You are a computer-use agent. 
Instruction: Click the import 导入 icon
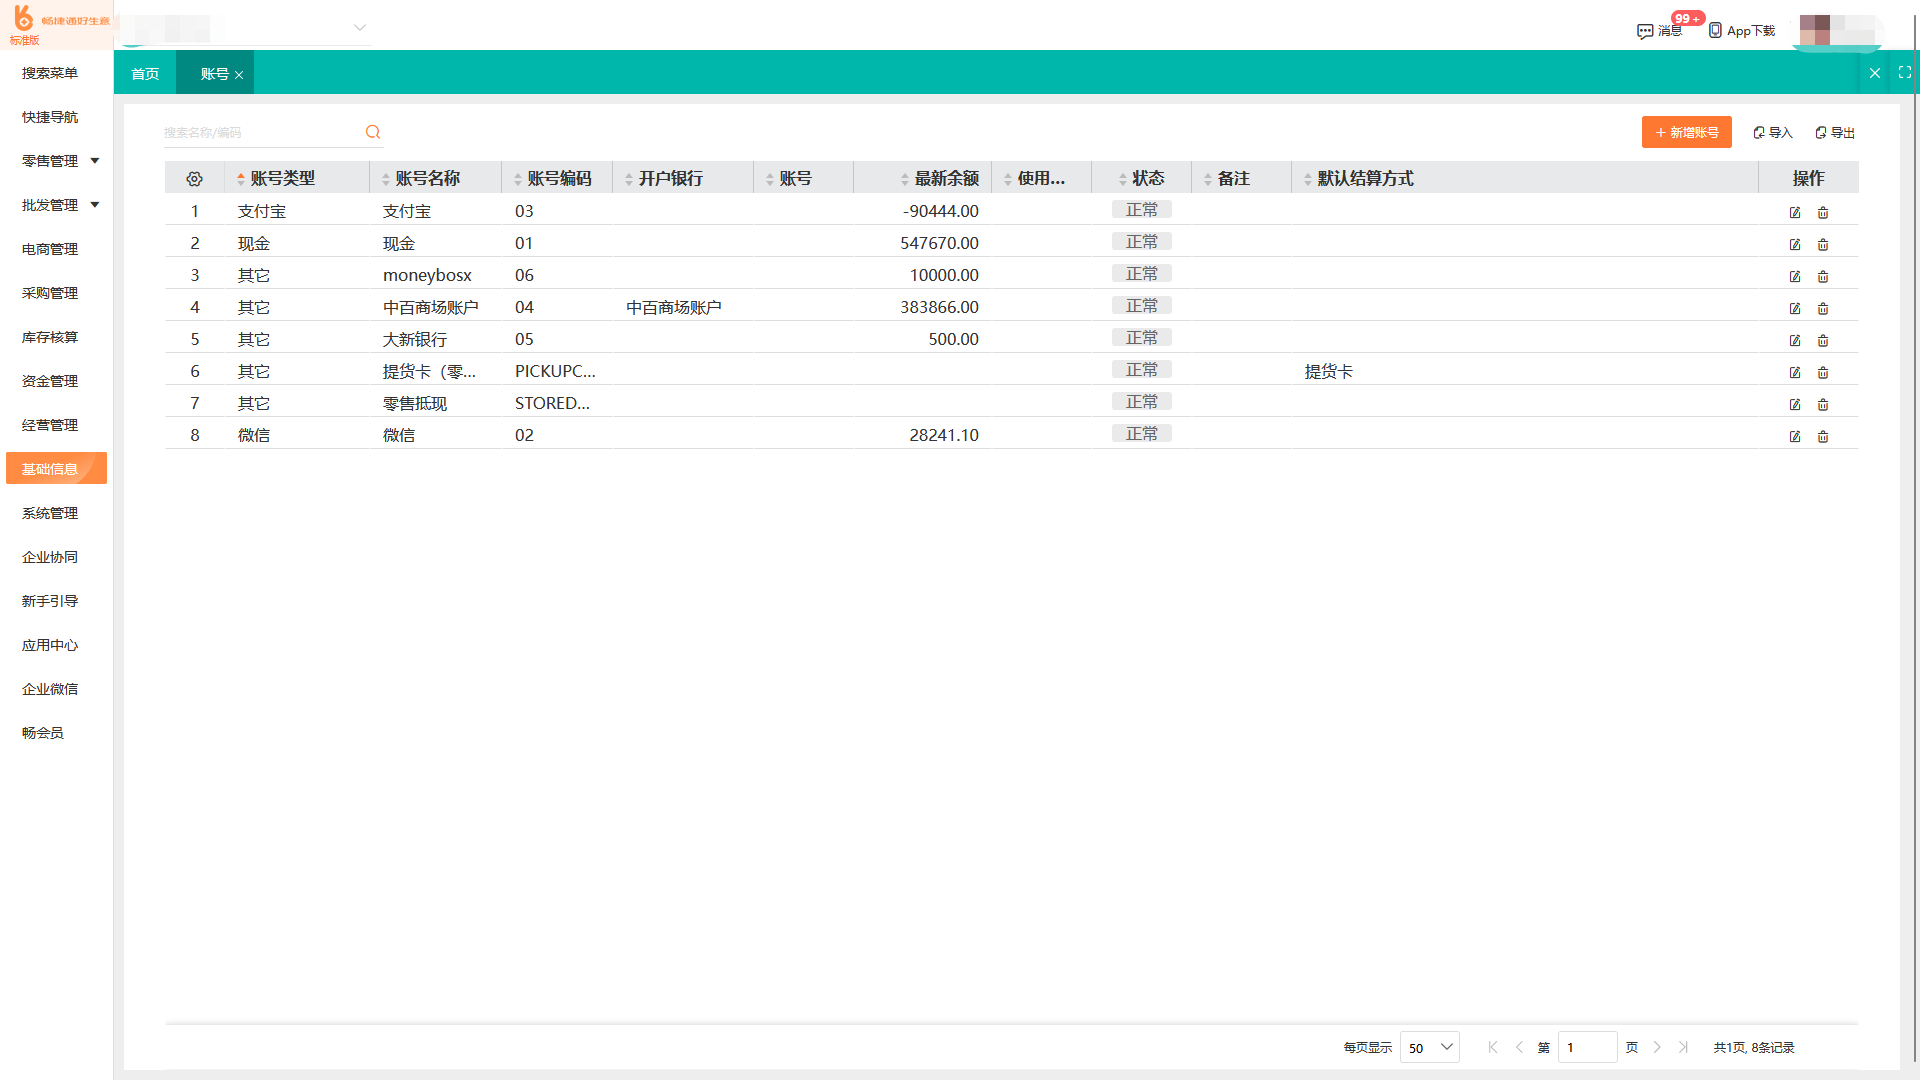tap(1775, 132)
